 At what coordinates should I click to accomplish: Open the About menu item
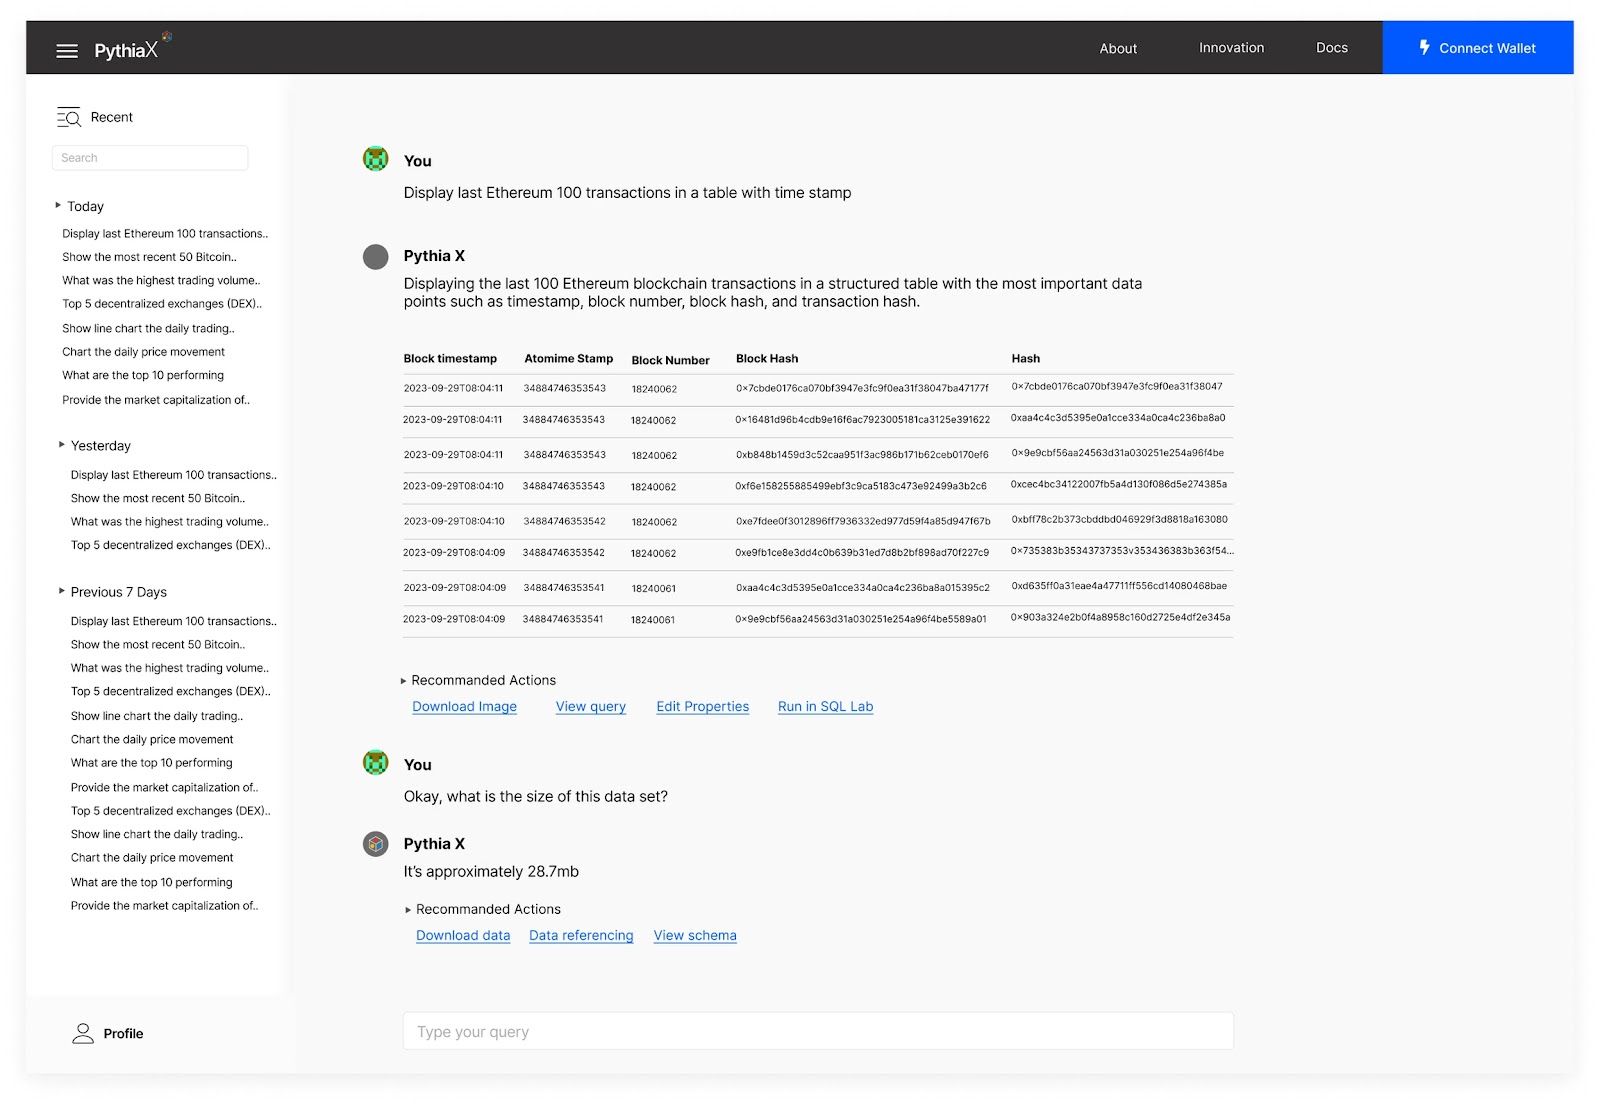click(x=1118, y=48)
